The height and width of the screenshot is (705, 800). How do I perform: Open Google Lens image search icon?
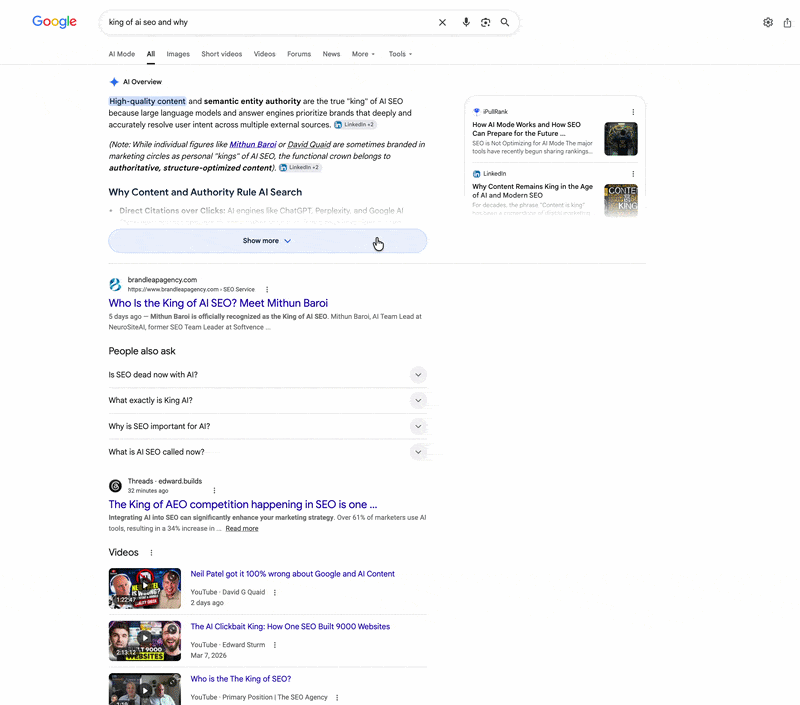point(485,22)
